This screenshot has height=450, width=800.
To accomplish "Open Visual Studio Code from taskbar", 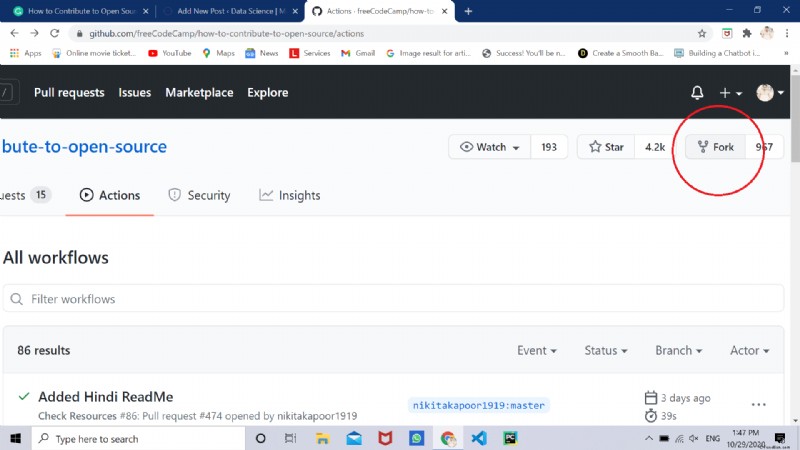I will [478, 438].
